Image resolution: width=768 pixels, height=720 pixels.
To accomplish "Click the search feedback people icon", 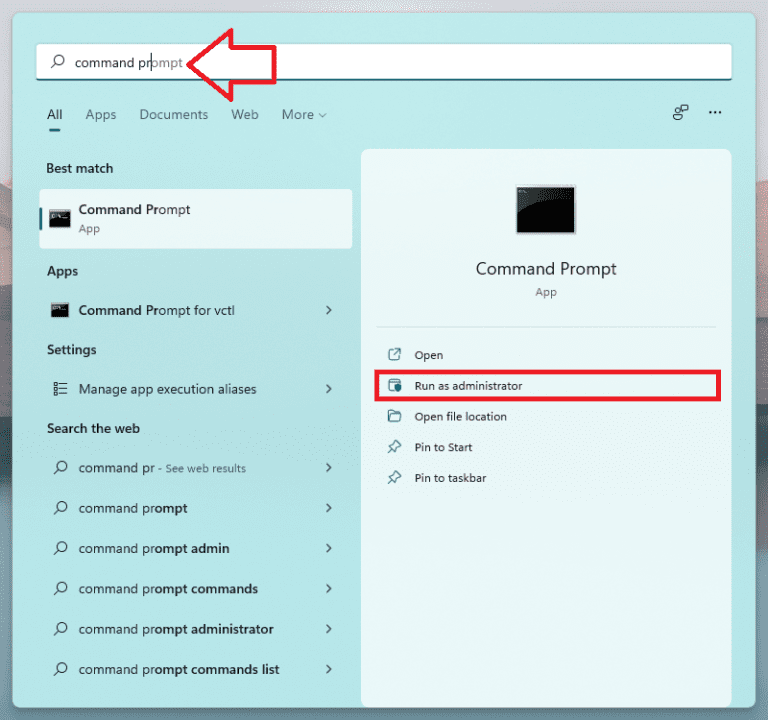I will (x=681, y=114).
